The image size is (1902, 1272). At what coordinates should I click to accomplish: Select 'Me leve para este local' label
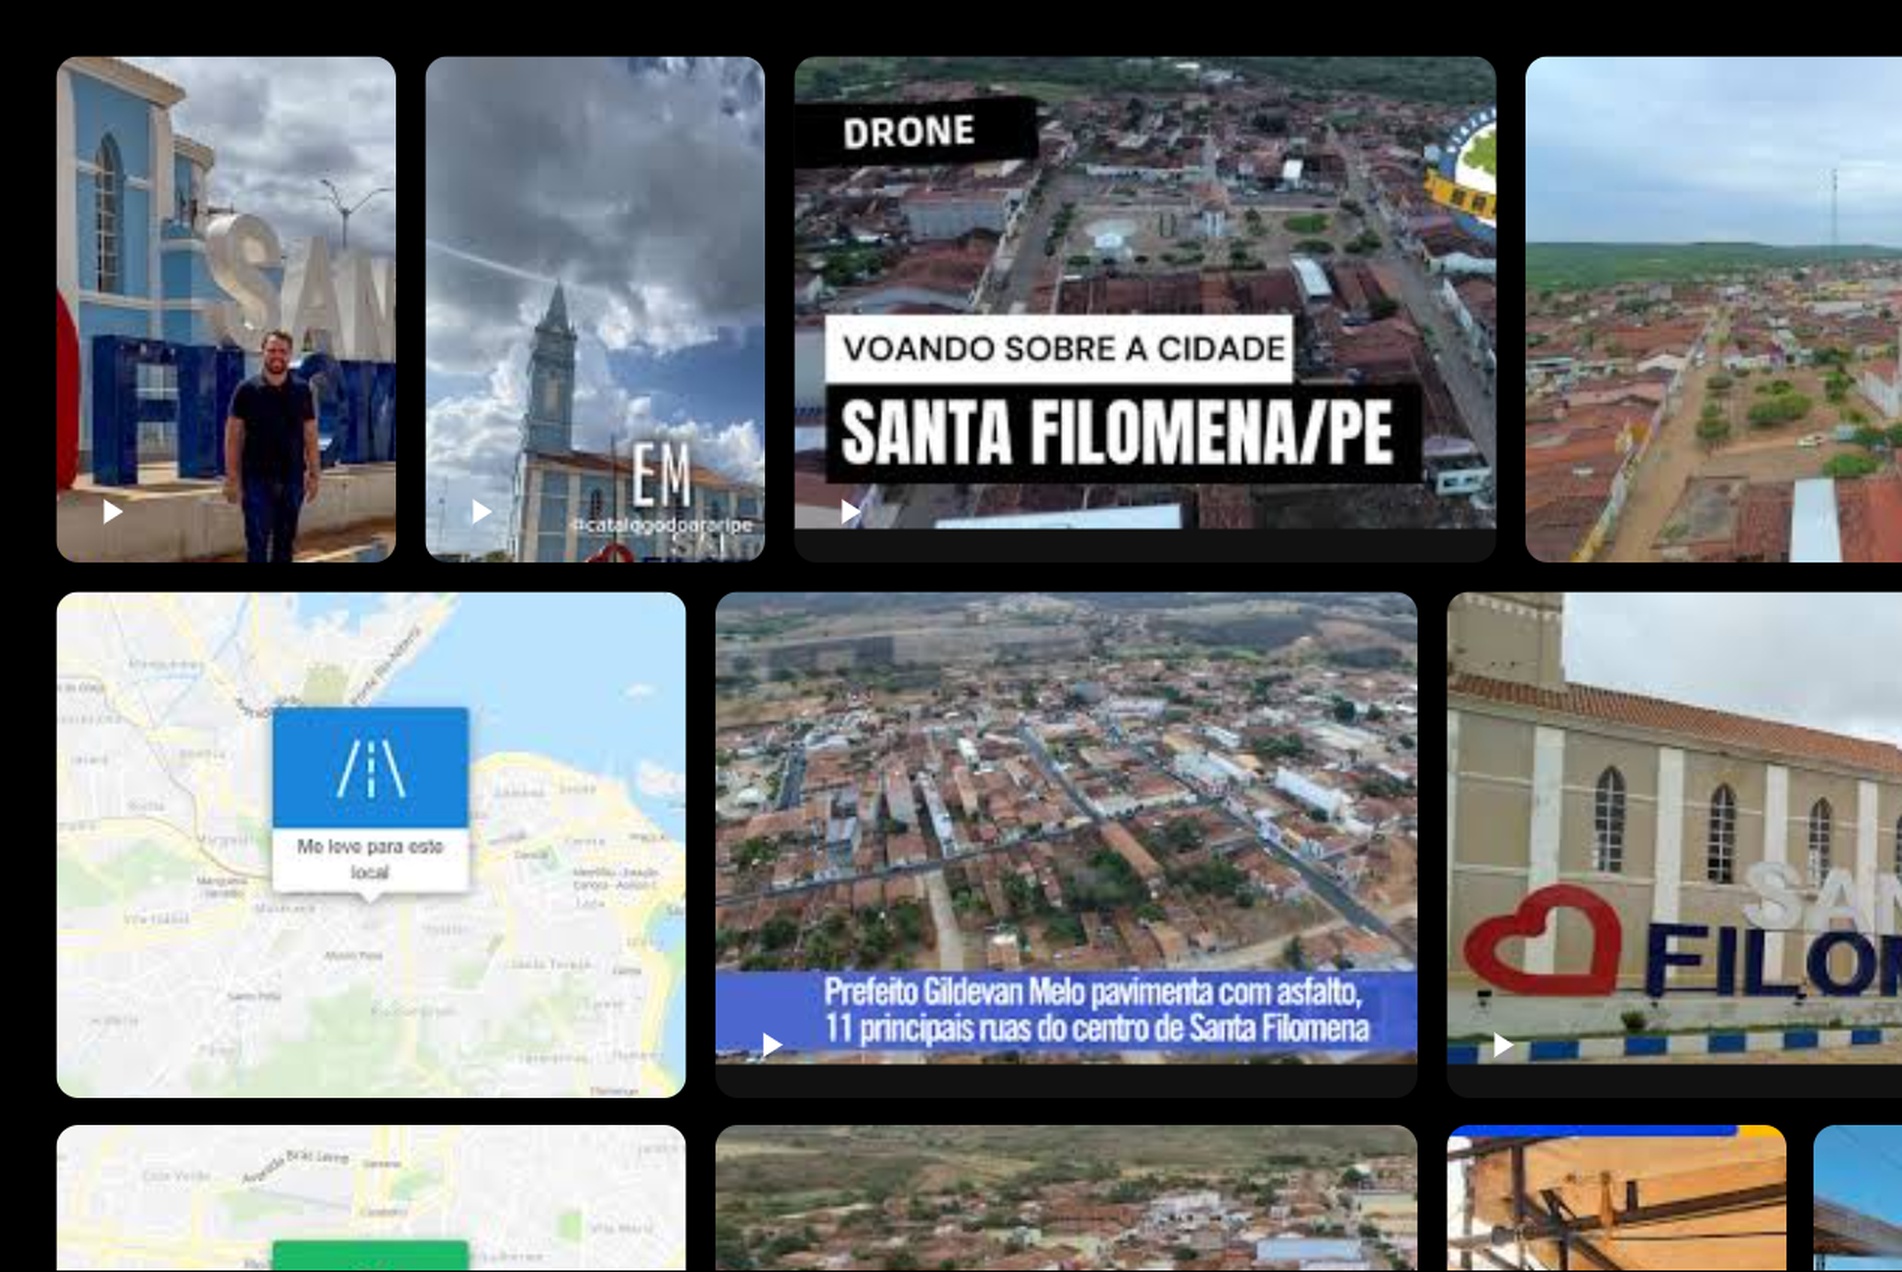pos(370,859)
